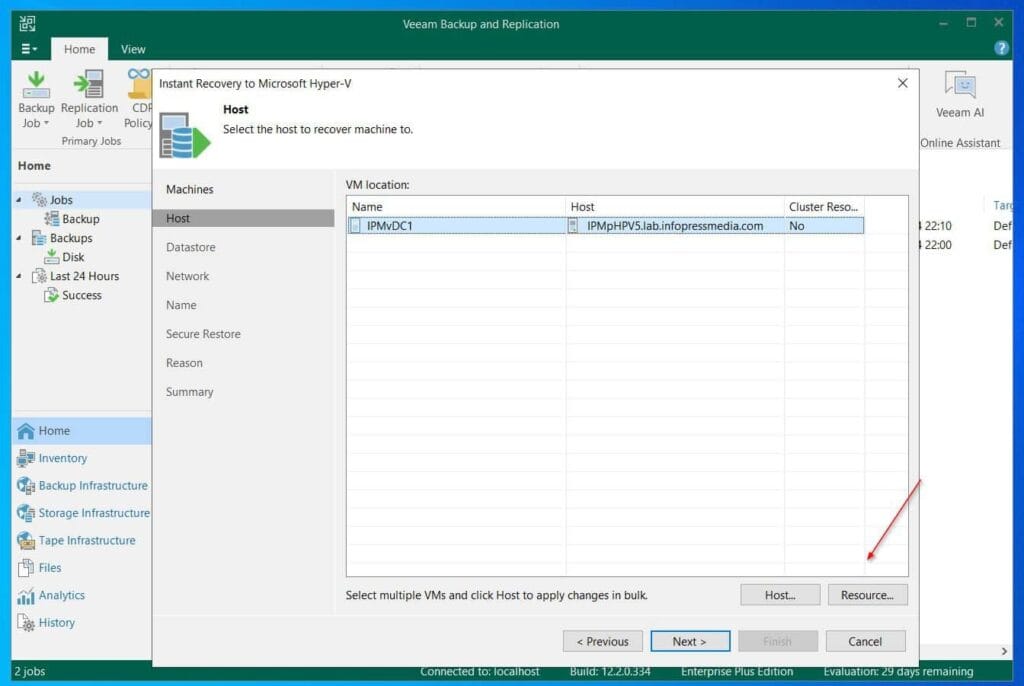This screenshot has width=1024, height=686.
Task: Close the Instant Recovery dialog
Action: pyautogui.click(x=902, y=83)
